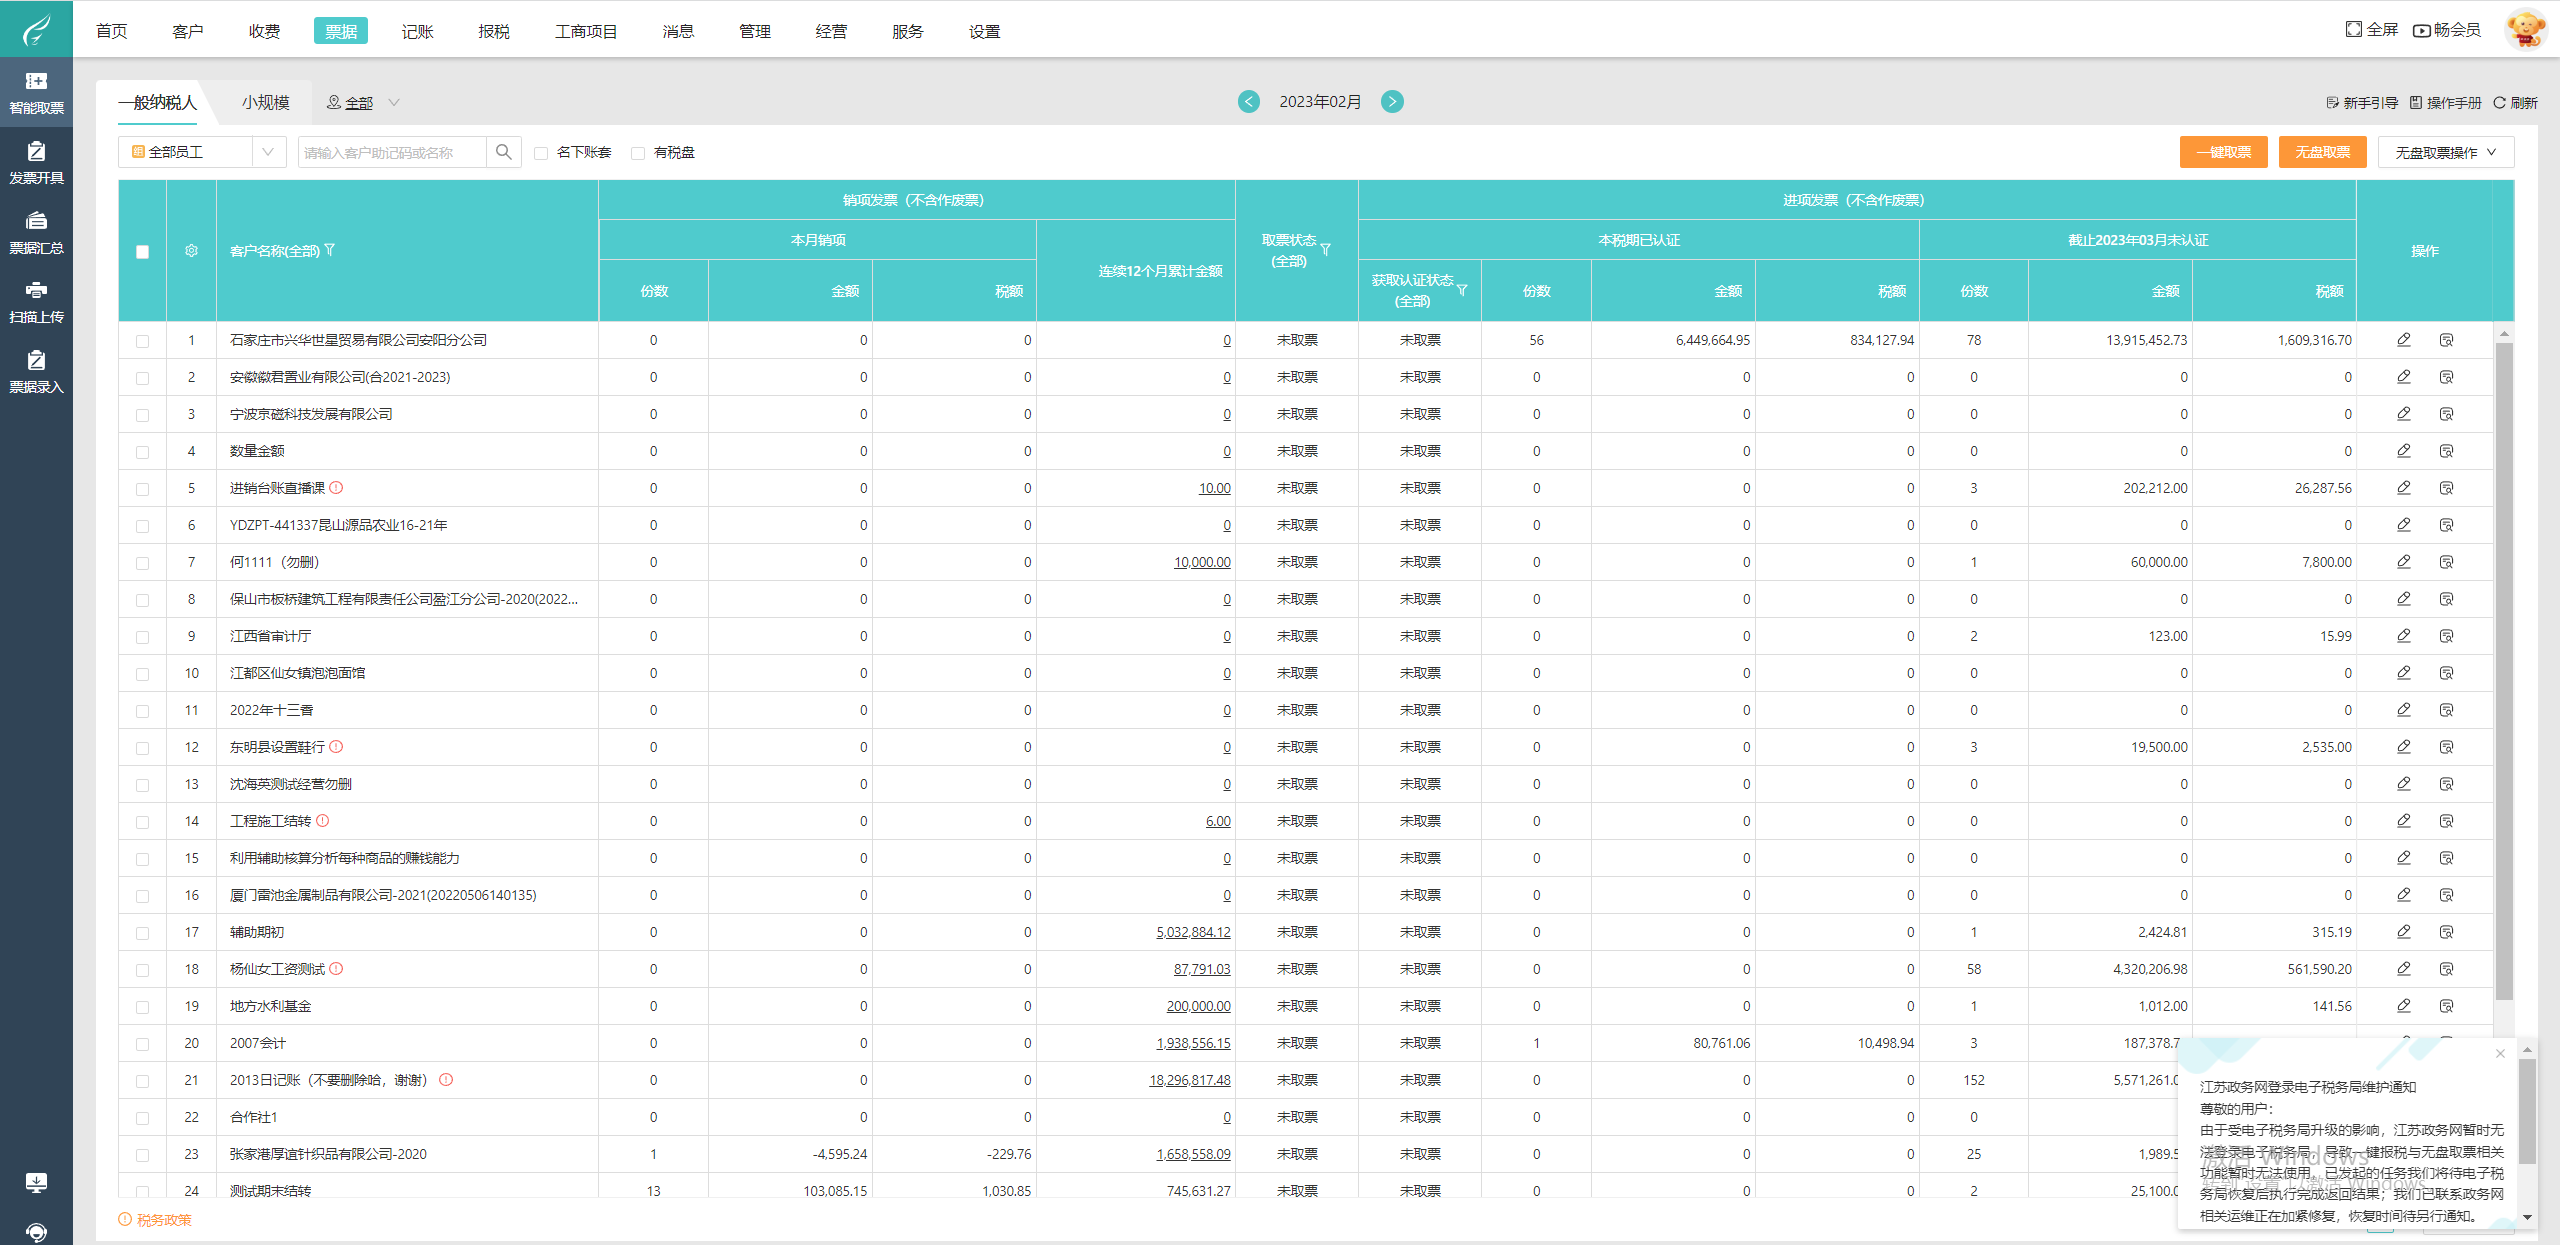Enable the 名下税客 checkbox
Viewport: 2560px width, 1245px height.
click(547, 153)
